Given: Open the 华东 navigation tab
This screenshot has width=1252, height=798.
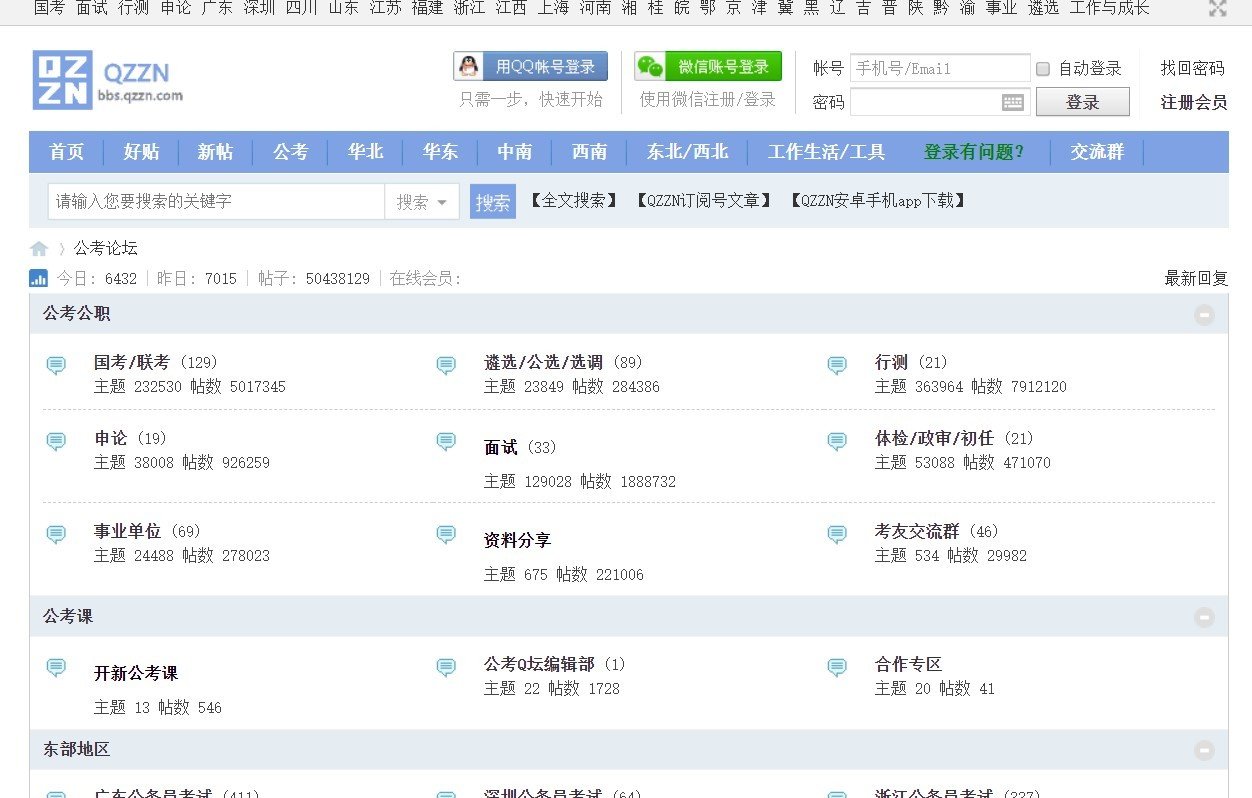Looking at the screenshot, I should [440, 152].
